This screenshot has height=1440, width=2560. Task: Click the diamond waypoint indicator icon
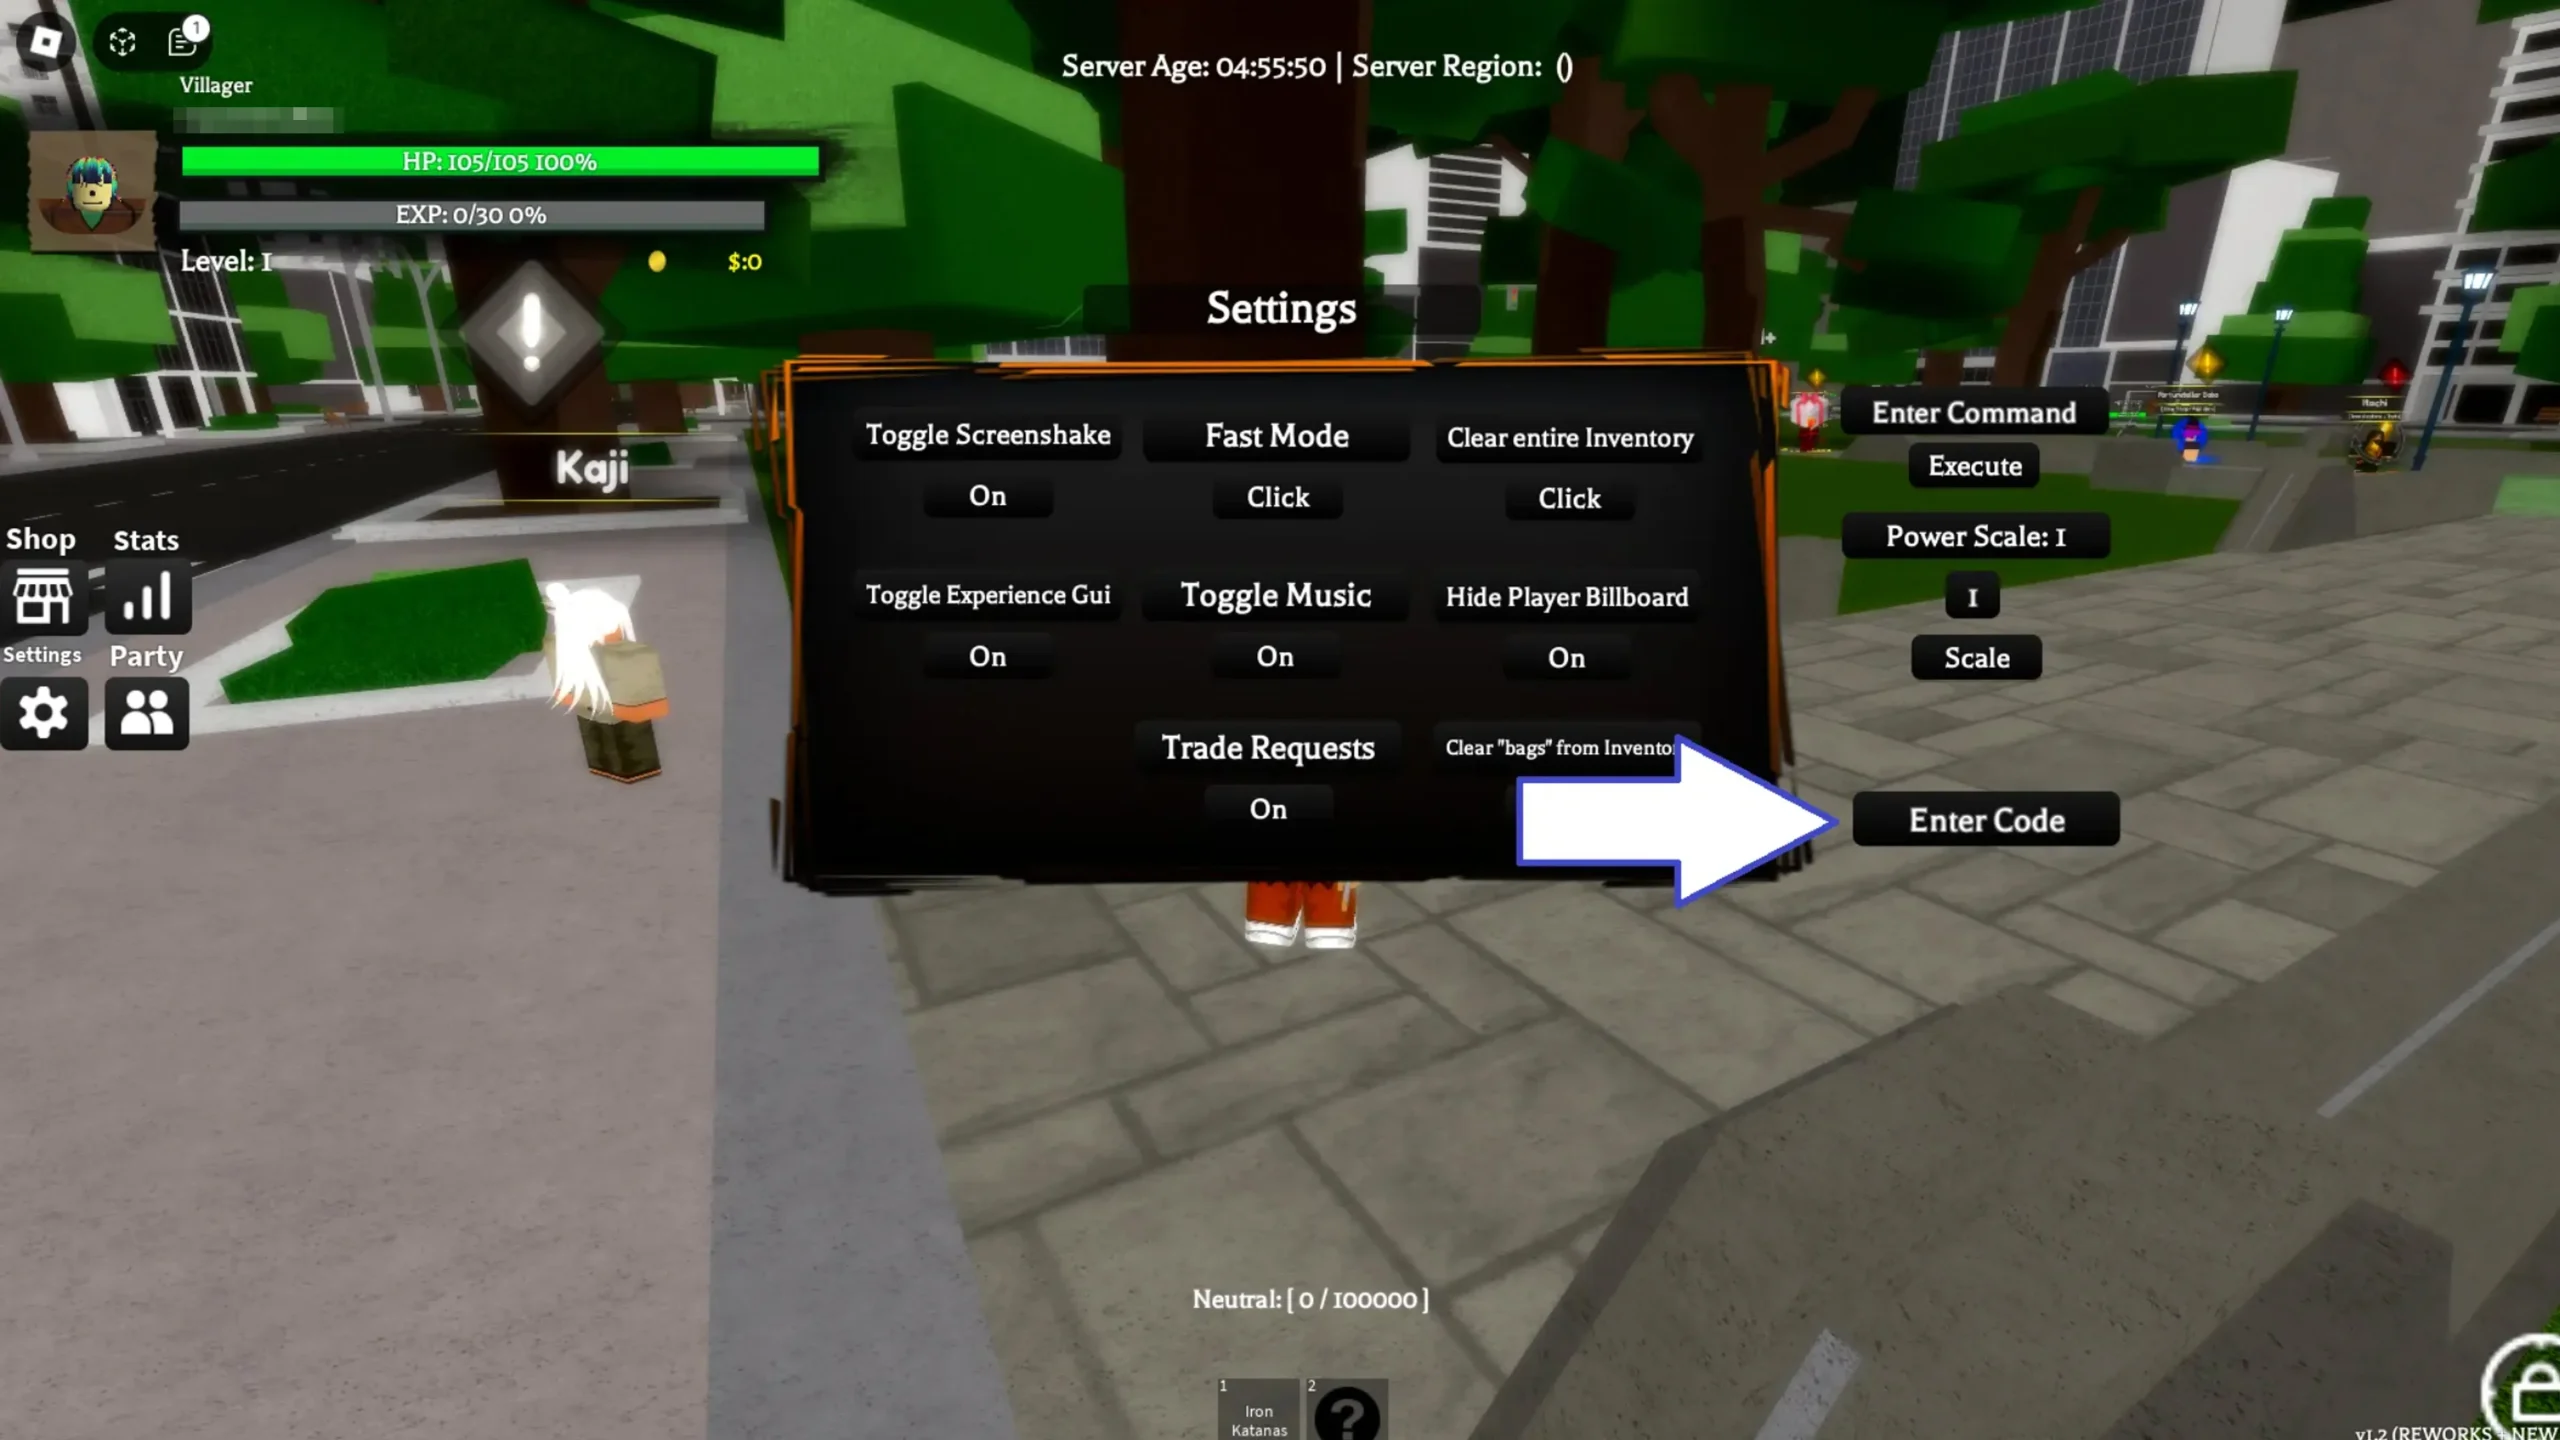538,338
